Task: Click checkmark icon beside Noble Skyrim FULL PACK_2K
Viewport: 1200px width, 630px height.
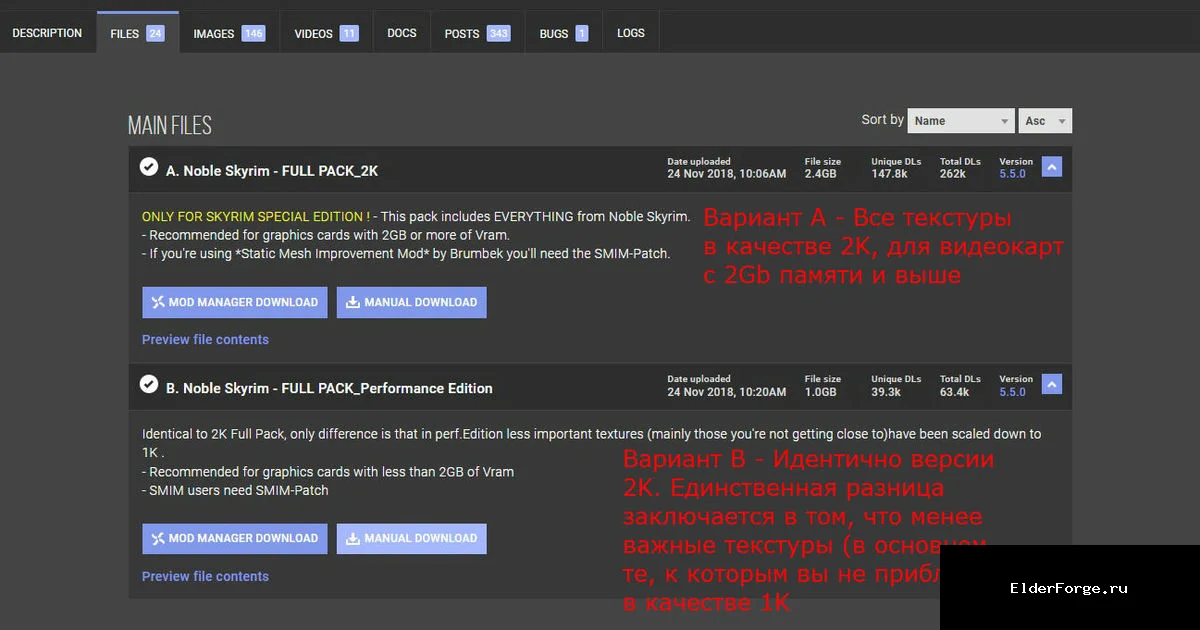Action: [149, 168]
